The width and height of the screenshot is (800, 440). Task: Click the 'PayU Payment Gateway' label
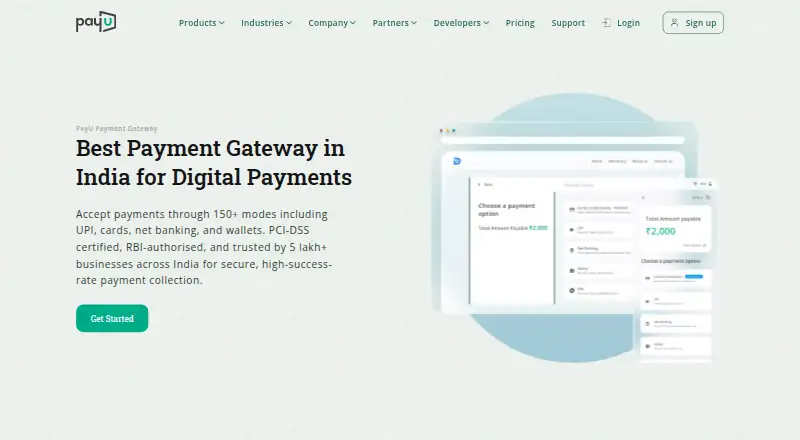(x=116, y=129)
